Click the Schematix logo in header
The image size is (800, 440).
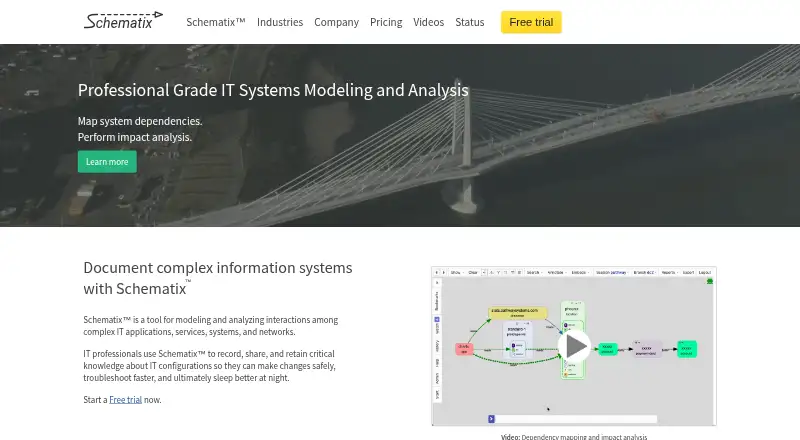click(123, 21)
